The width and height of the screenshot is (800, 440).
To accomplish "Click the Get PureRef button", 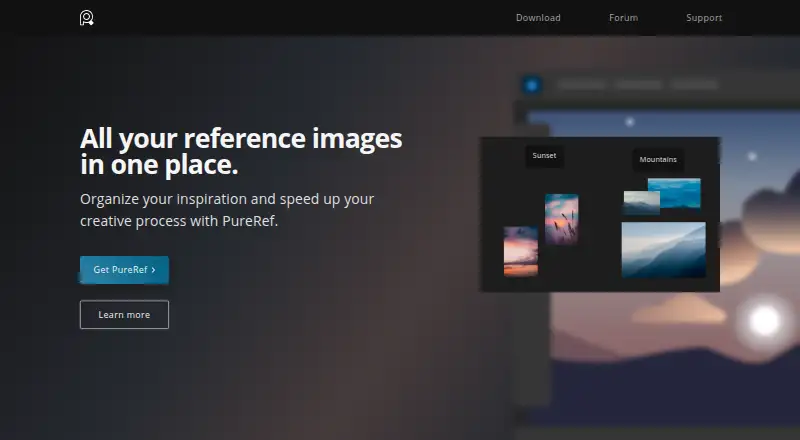I will pyautogui.click(x=124, y=270).
